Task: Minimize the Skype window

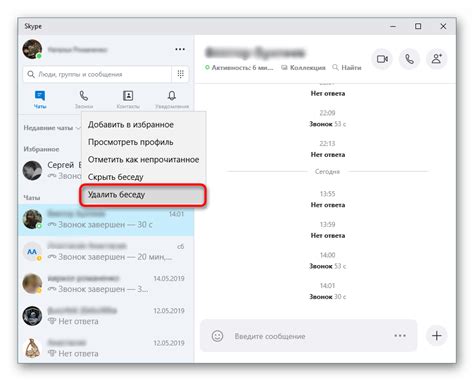Action: click(393, 26)
